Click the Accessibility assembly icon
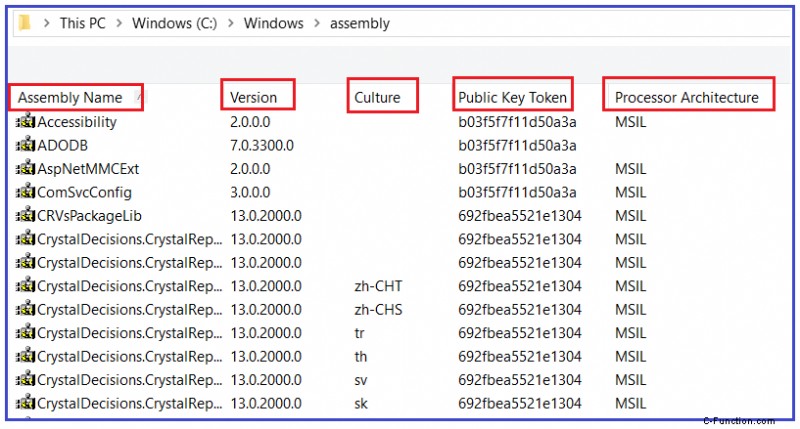The width and height of the screenshot is (800, 429). tap(26, 122)
